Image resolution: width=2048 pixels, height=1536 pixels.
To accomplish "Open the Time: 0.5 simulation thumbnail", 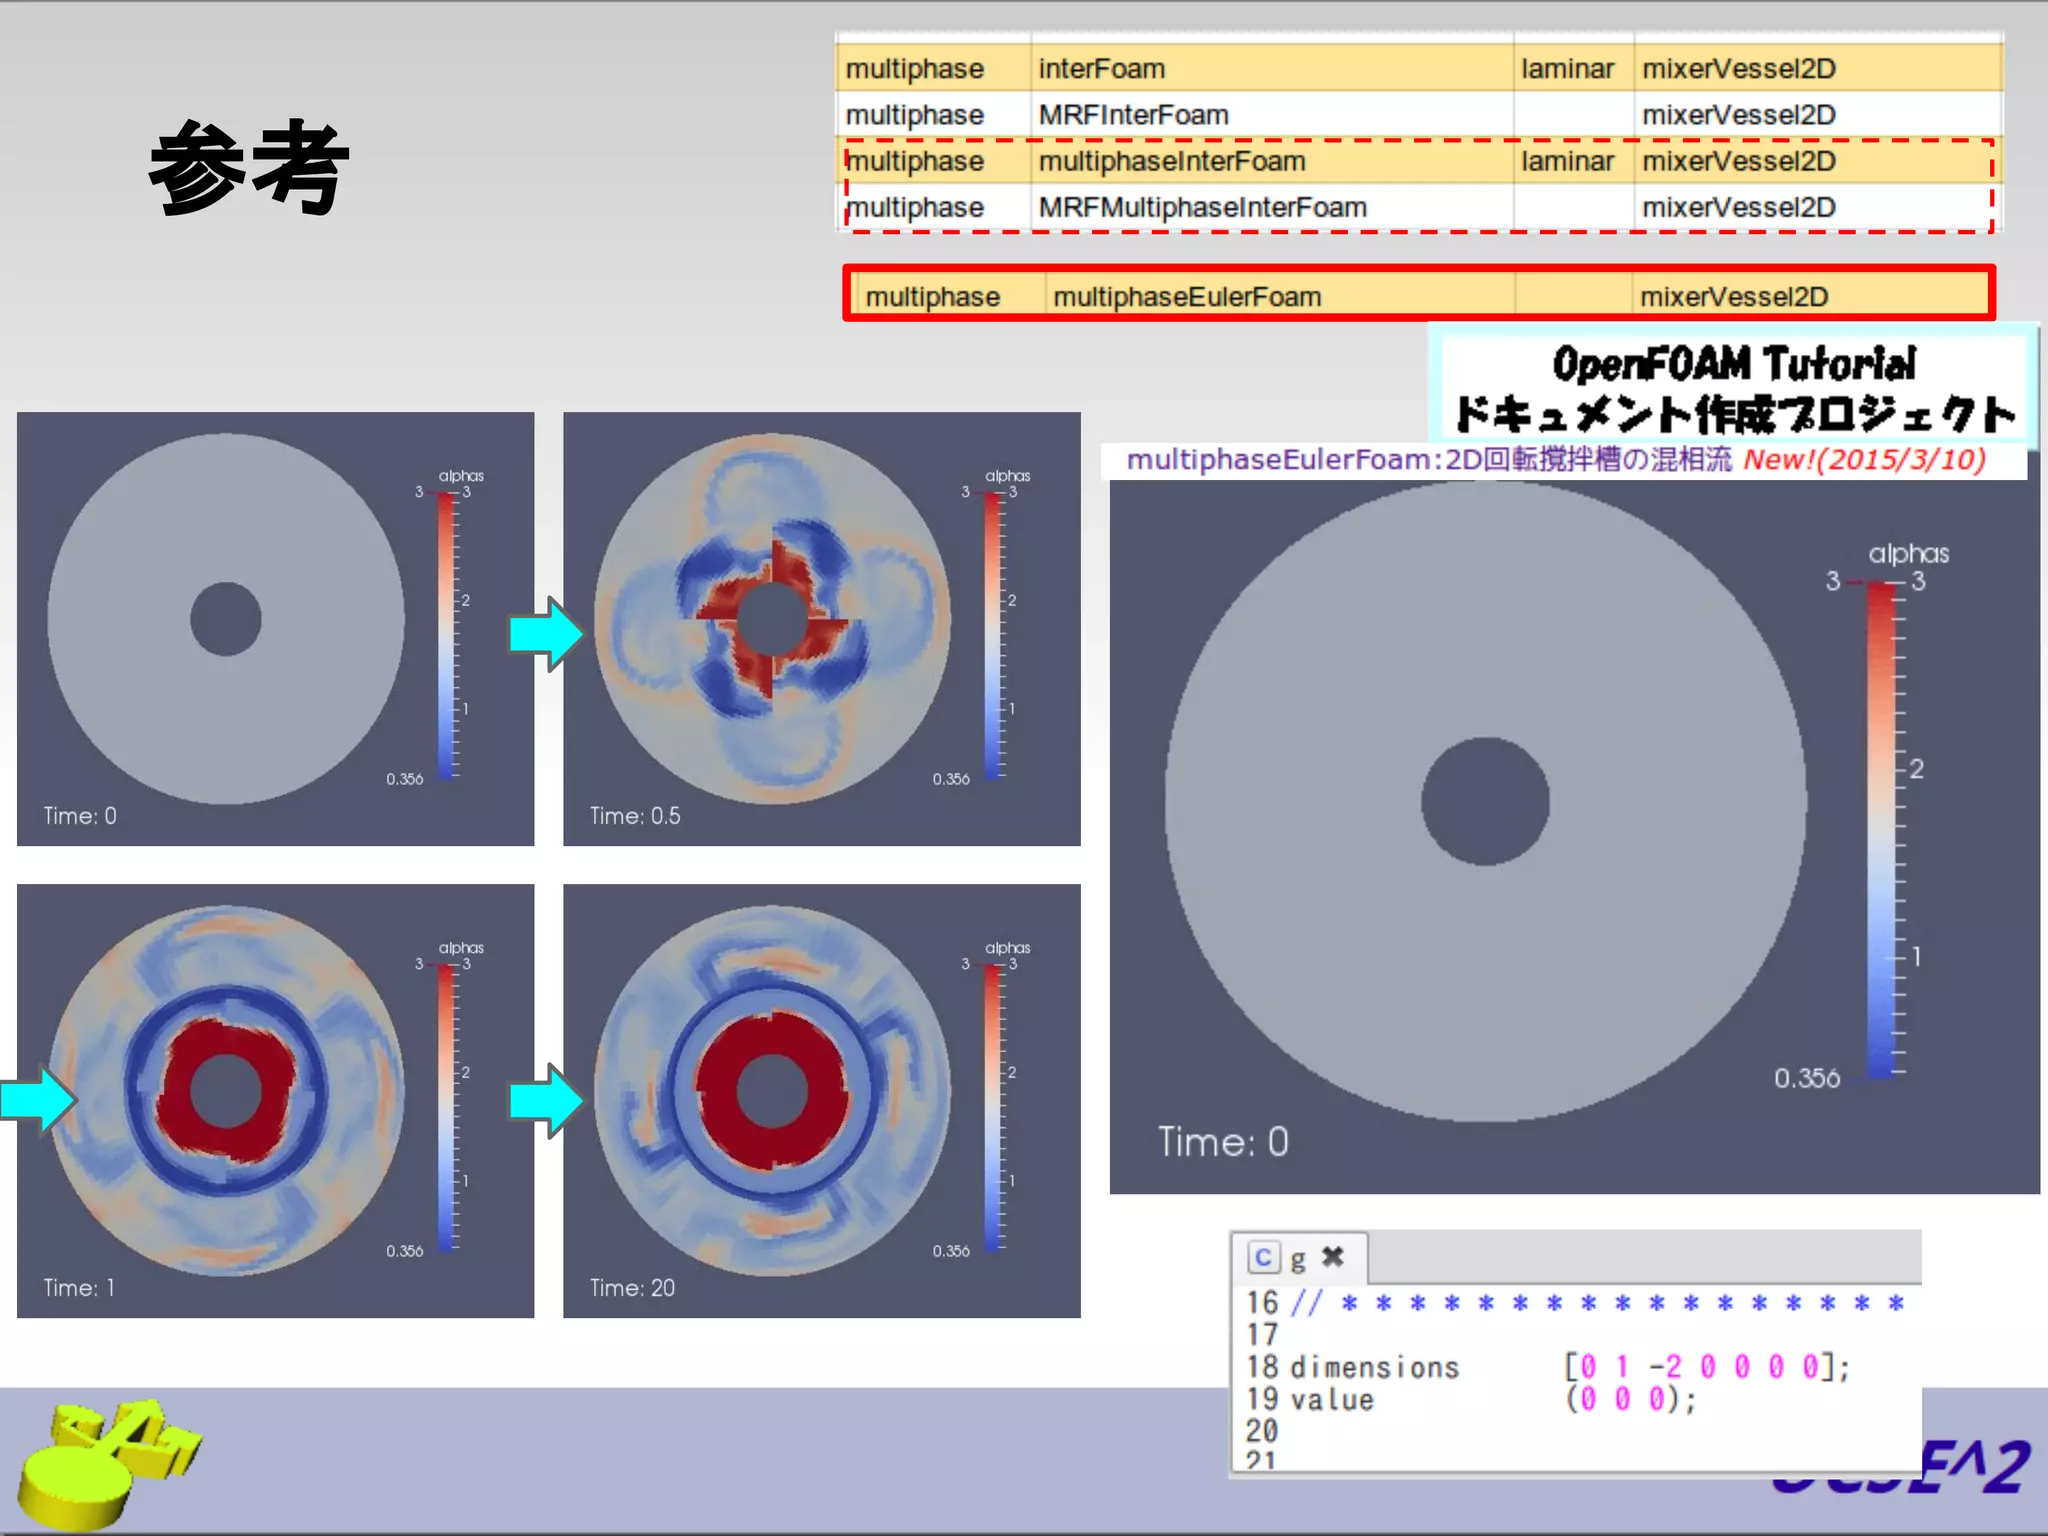I will pos(821,628).
